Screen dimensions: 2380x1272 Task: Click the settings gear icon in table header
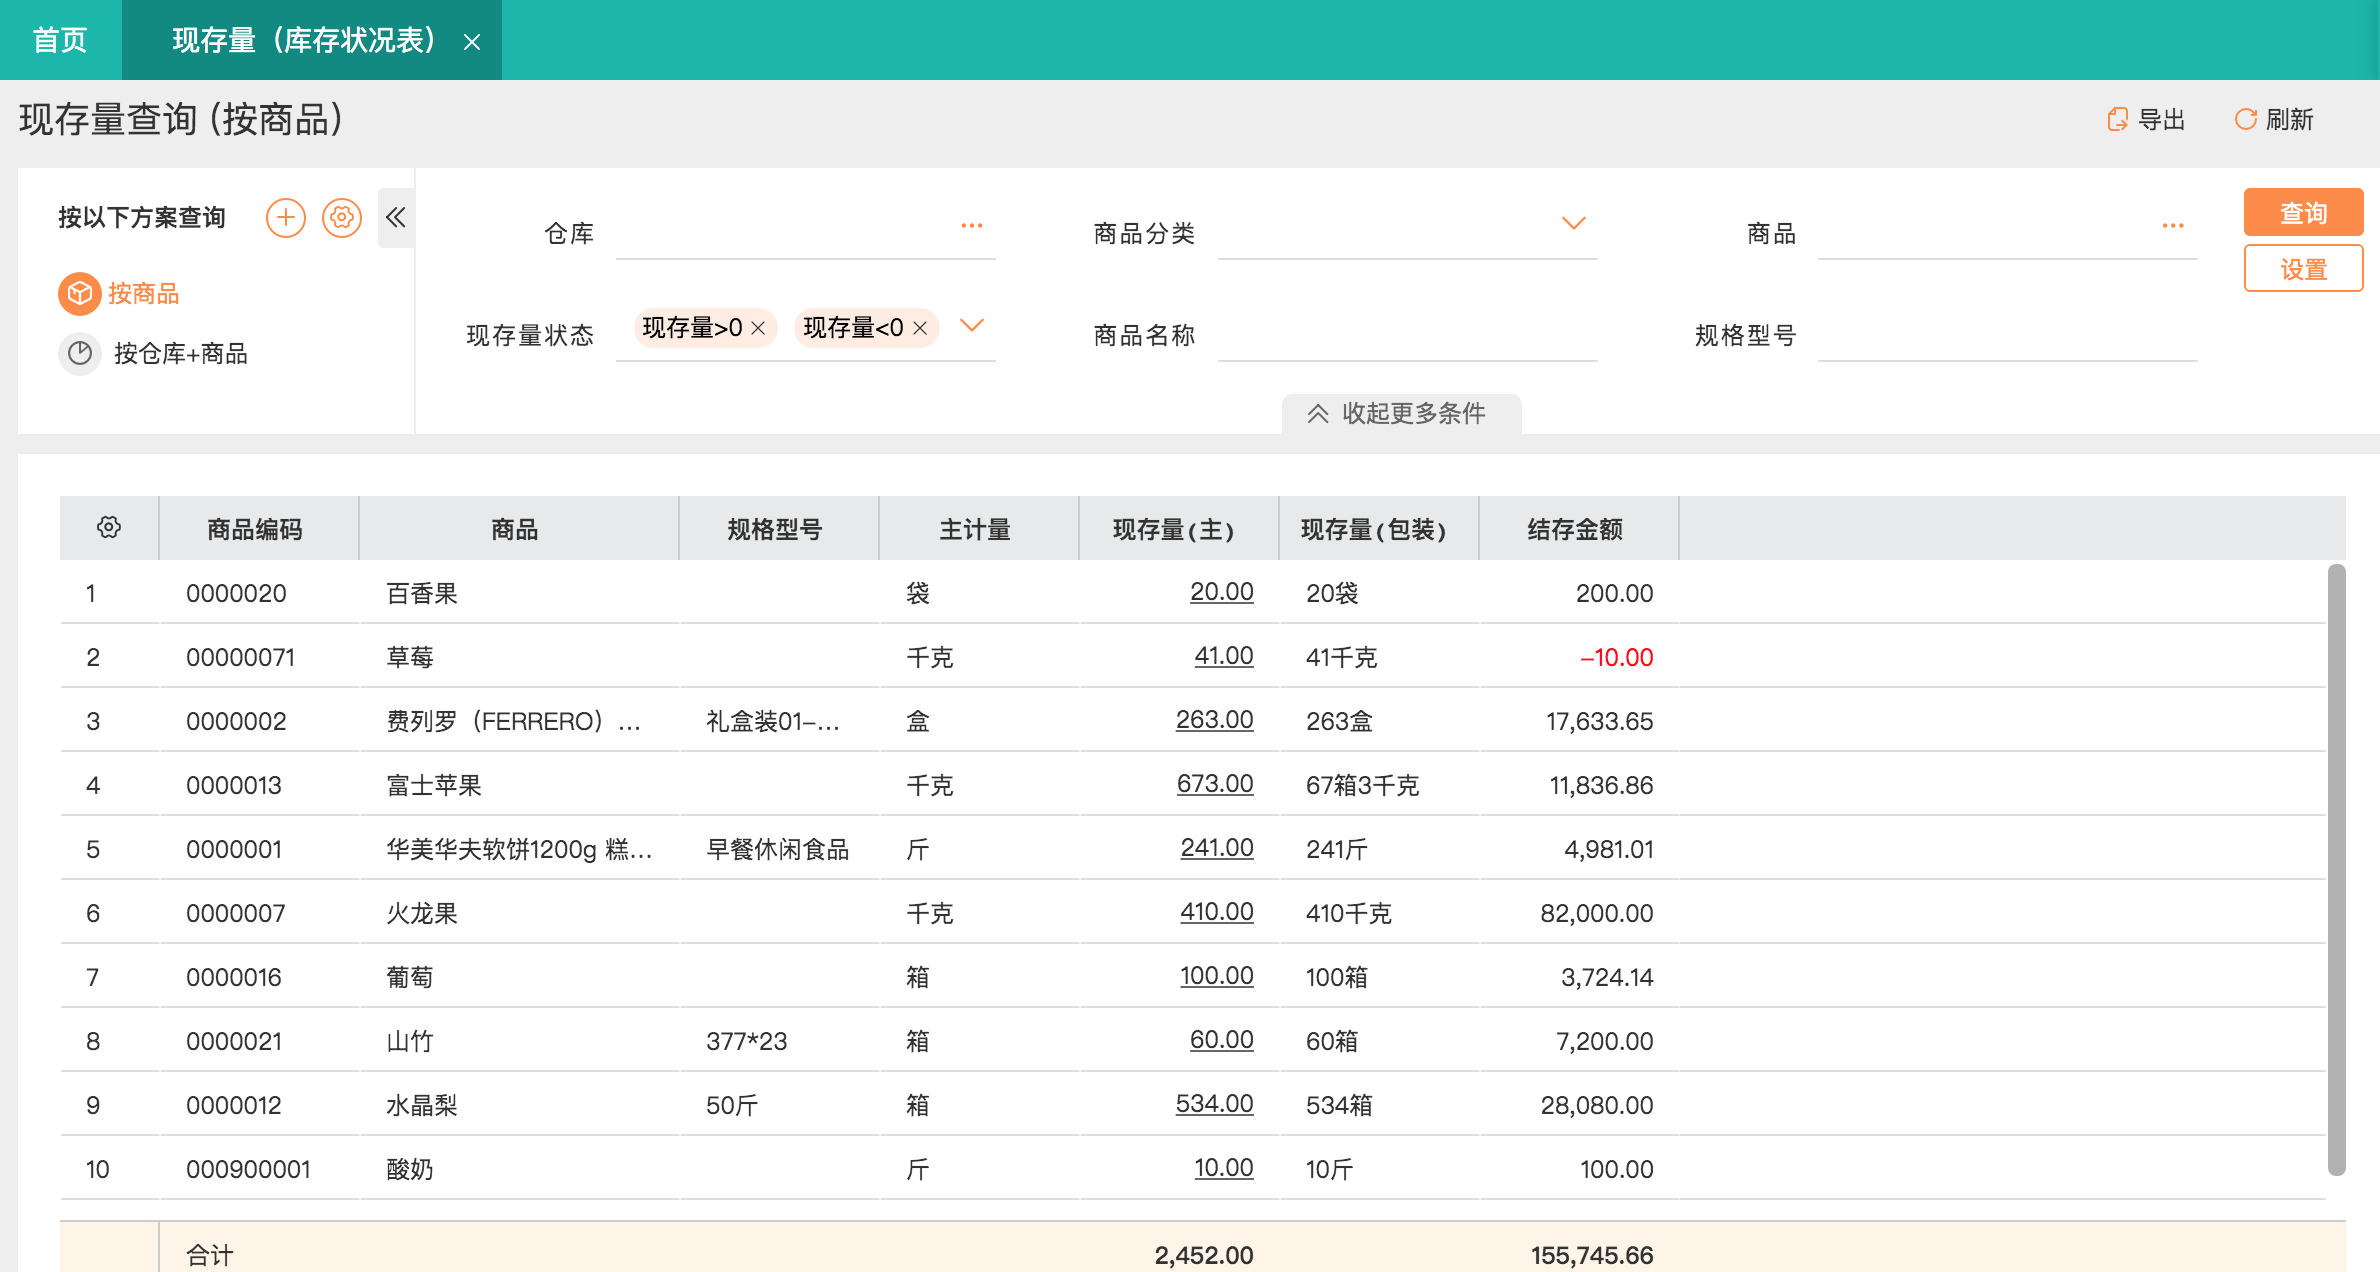[109, 527]
